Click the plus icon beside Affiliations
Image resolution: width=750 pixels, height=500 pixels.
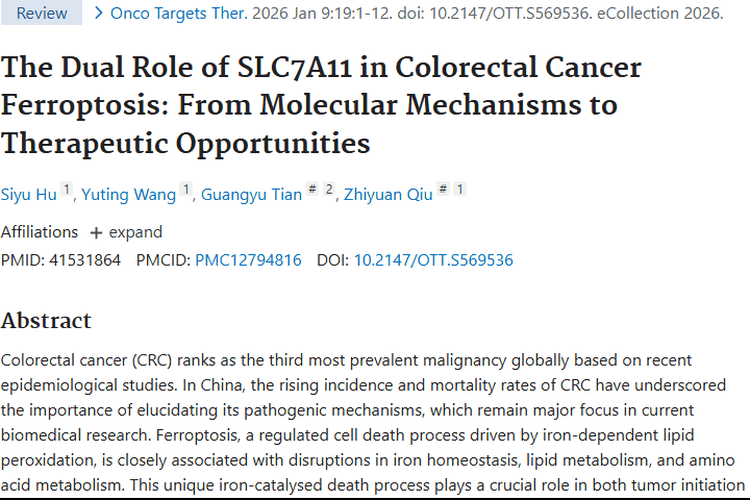[x=96, y=233]
